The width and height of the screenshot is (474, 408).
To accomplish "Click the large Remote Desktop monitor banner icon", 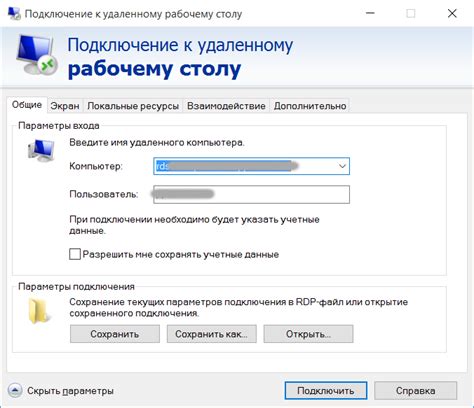I will tap(37, 54).
